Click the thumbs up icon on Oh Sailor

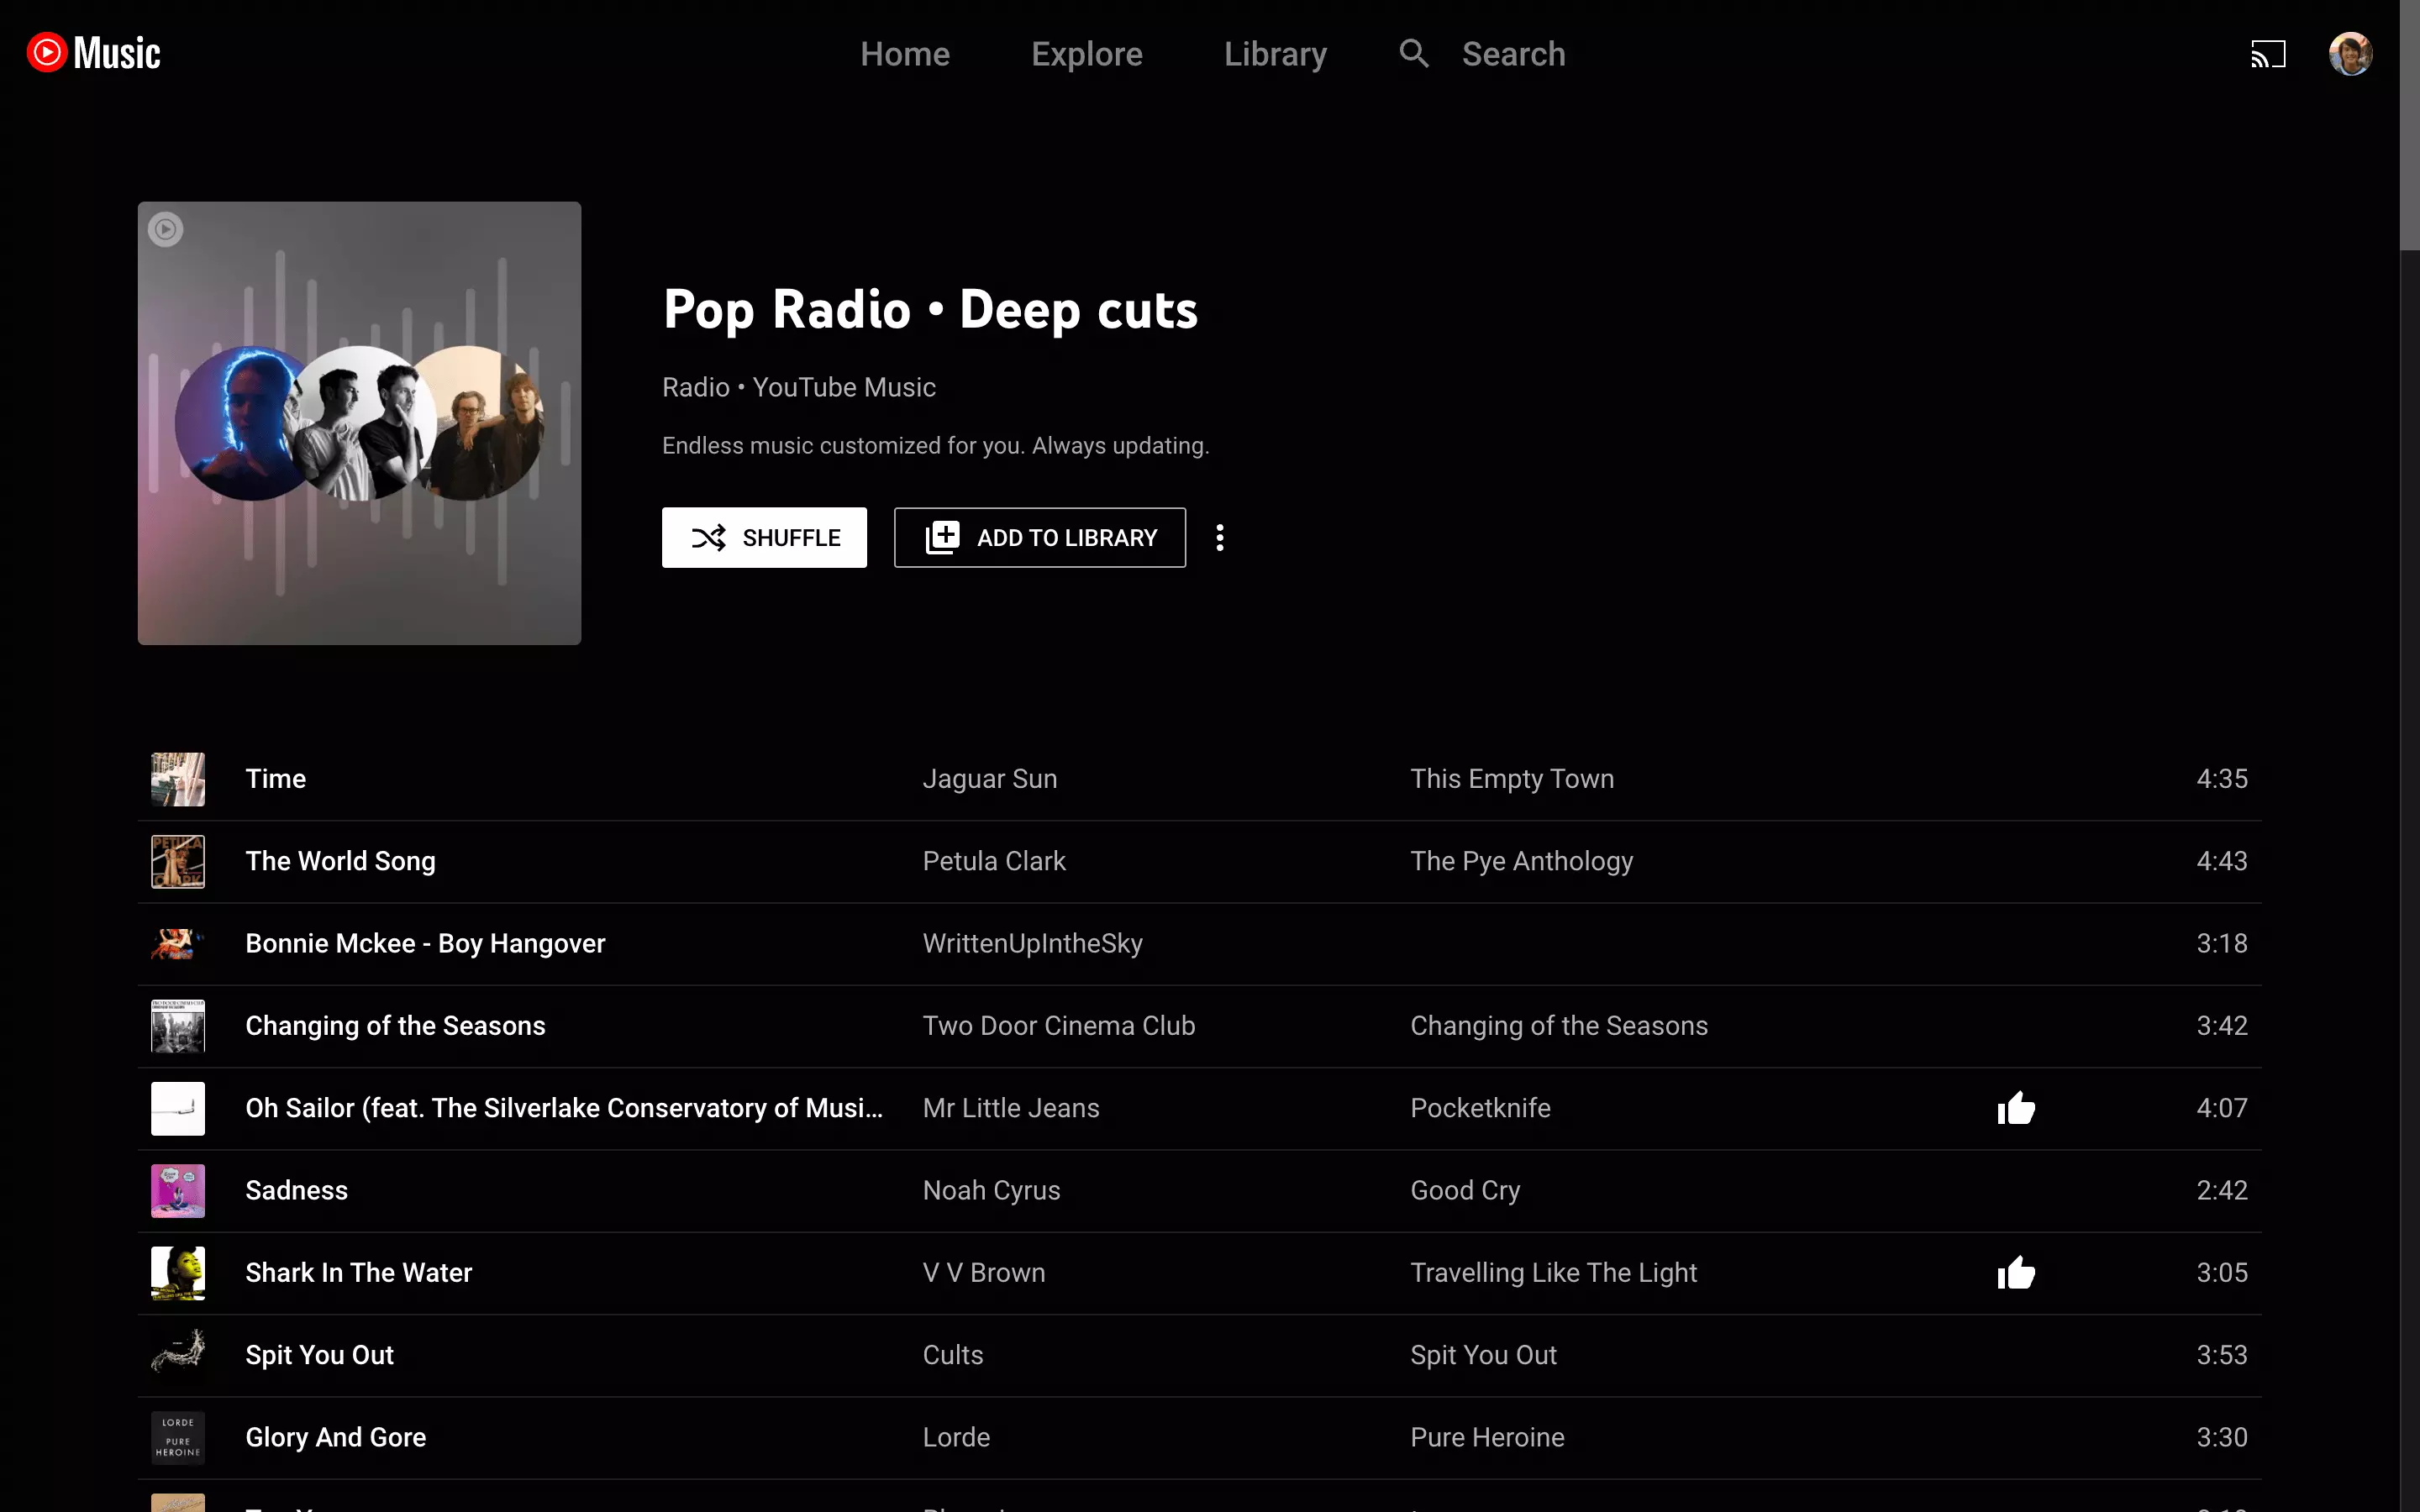(x=2014, y=1108)
